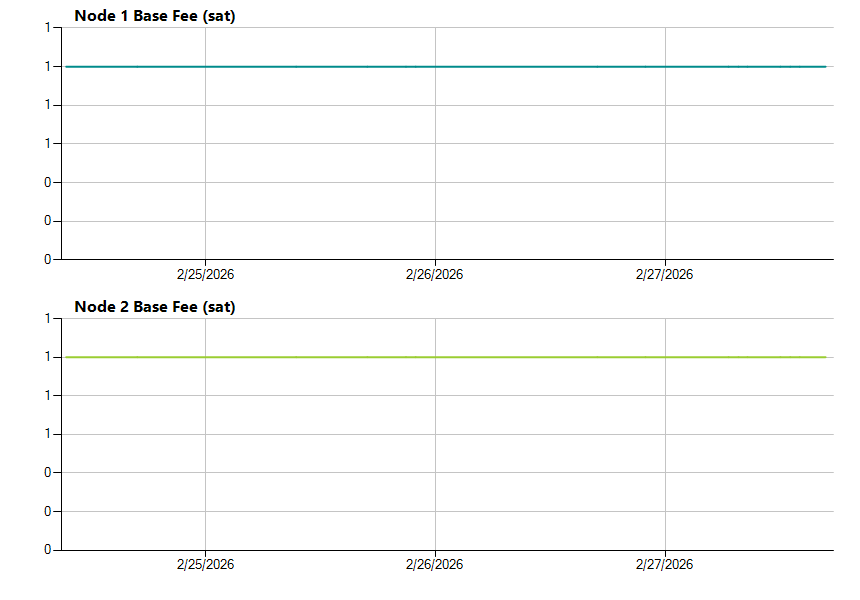This screenshot has height=600, width=860.
Task: Select 2/27/2026 label on Node 1 chart axis
Action: point(664,274)
